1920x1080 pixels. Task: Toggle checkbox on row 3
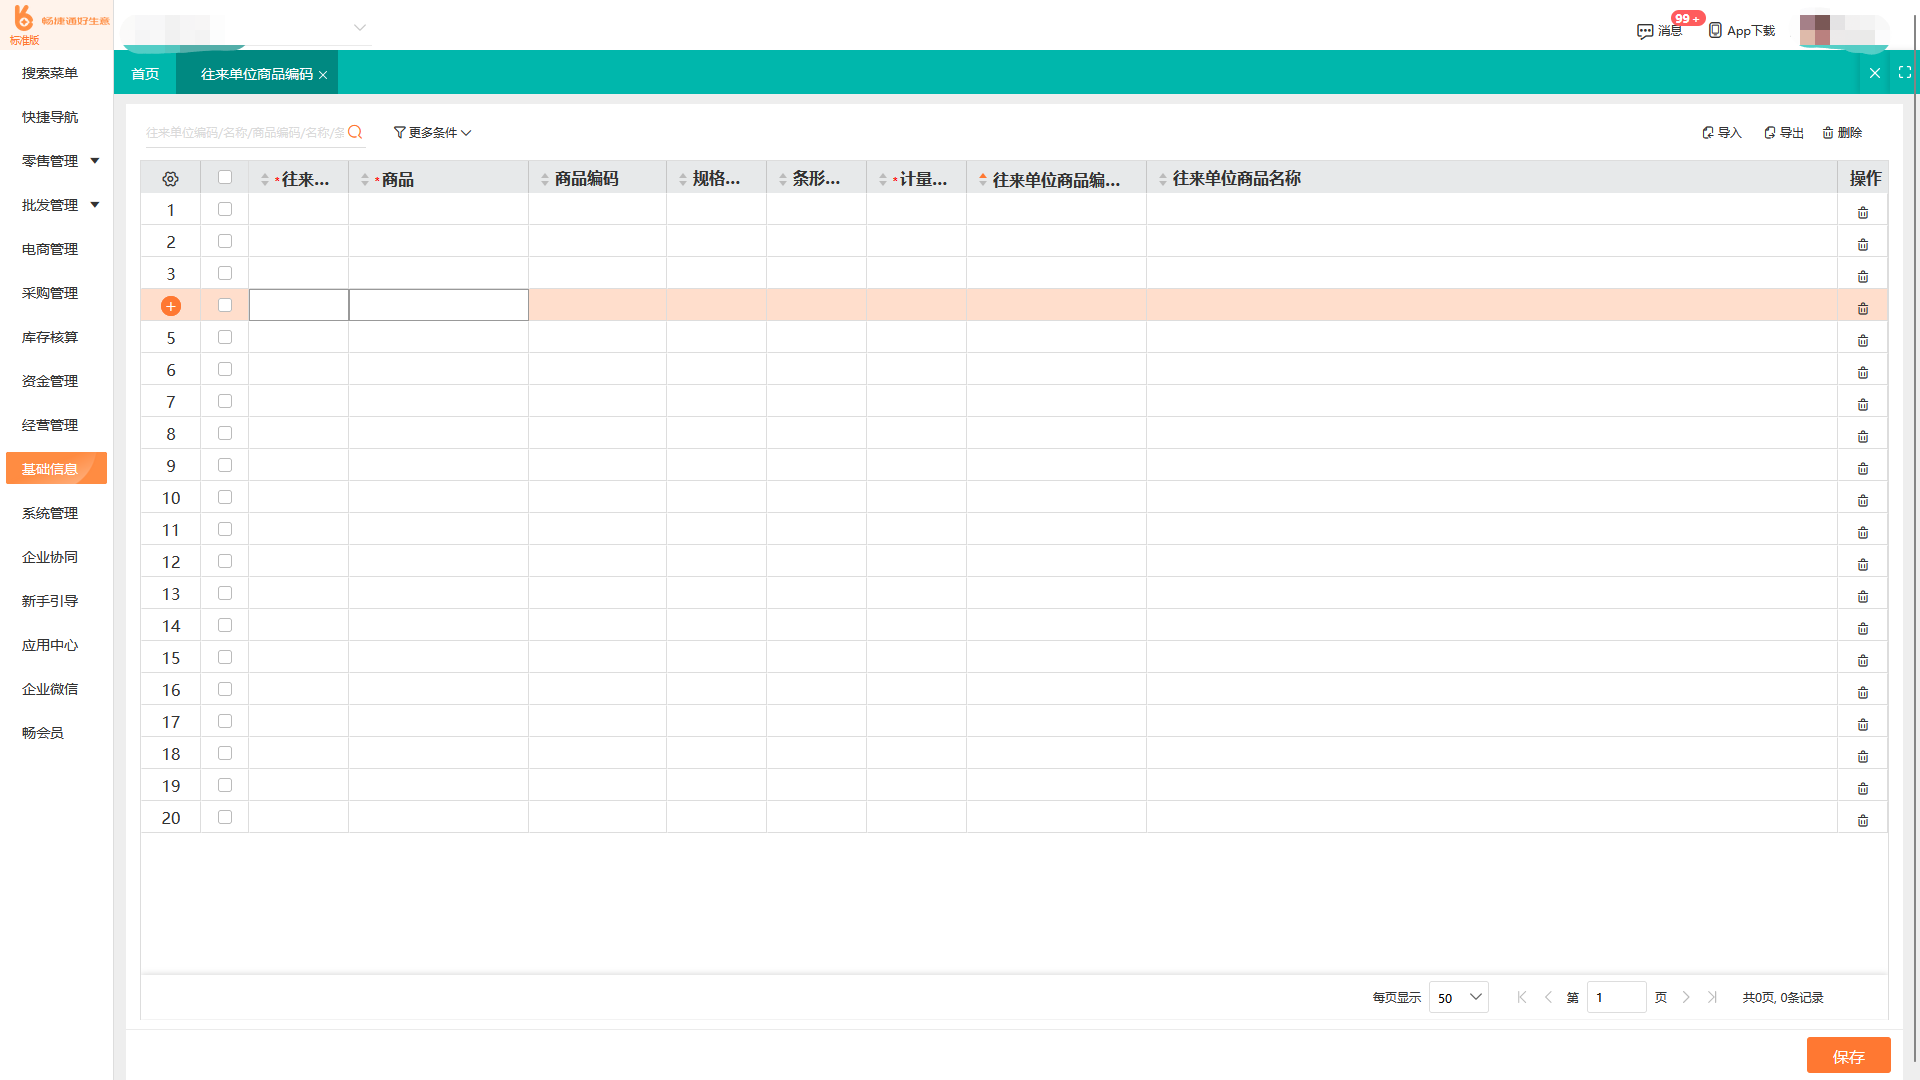click(x=224, y=273)
